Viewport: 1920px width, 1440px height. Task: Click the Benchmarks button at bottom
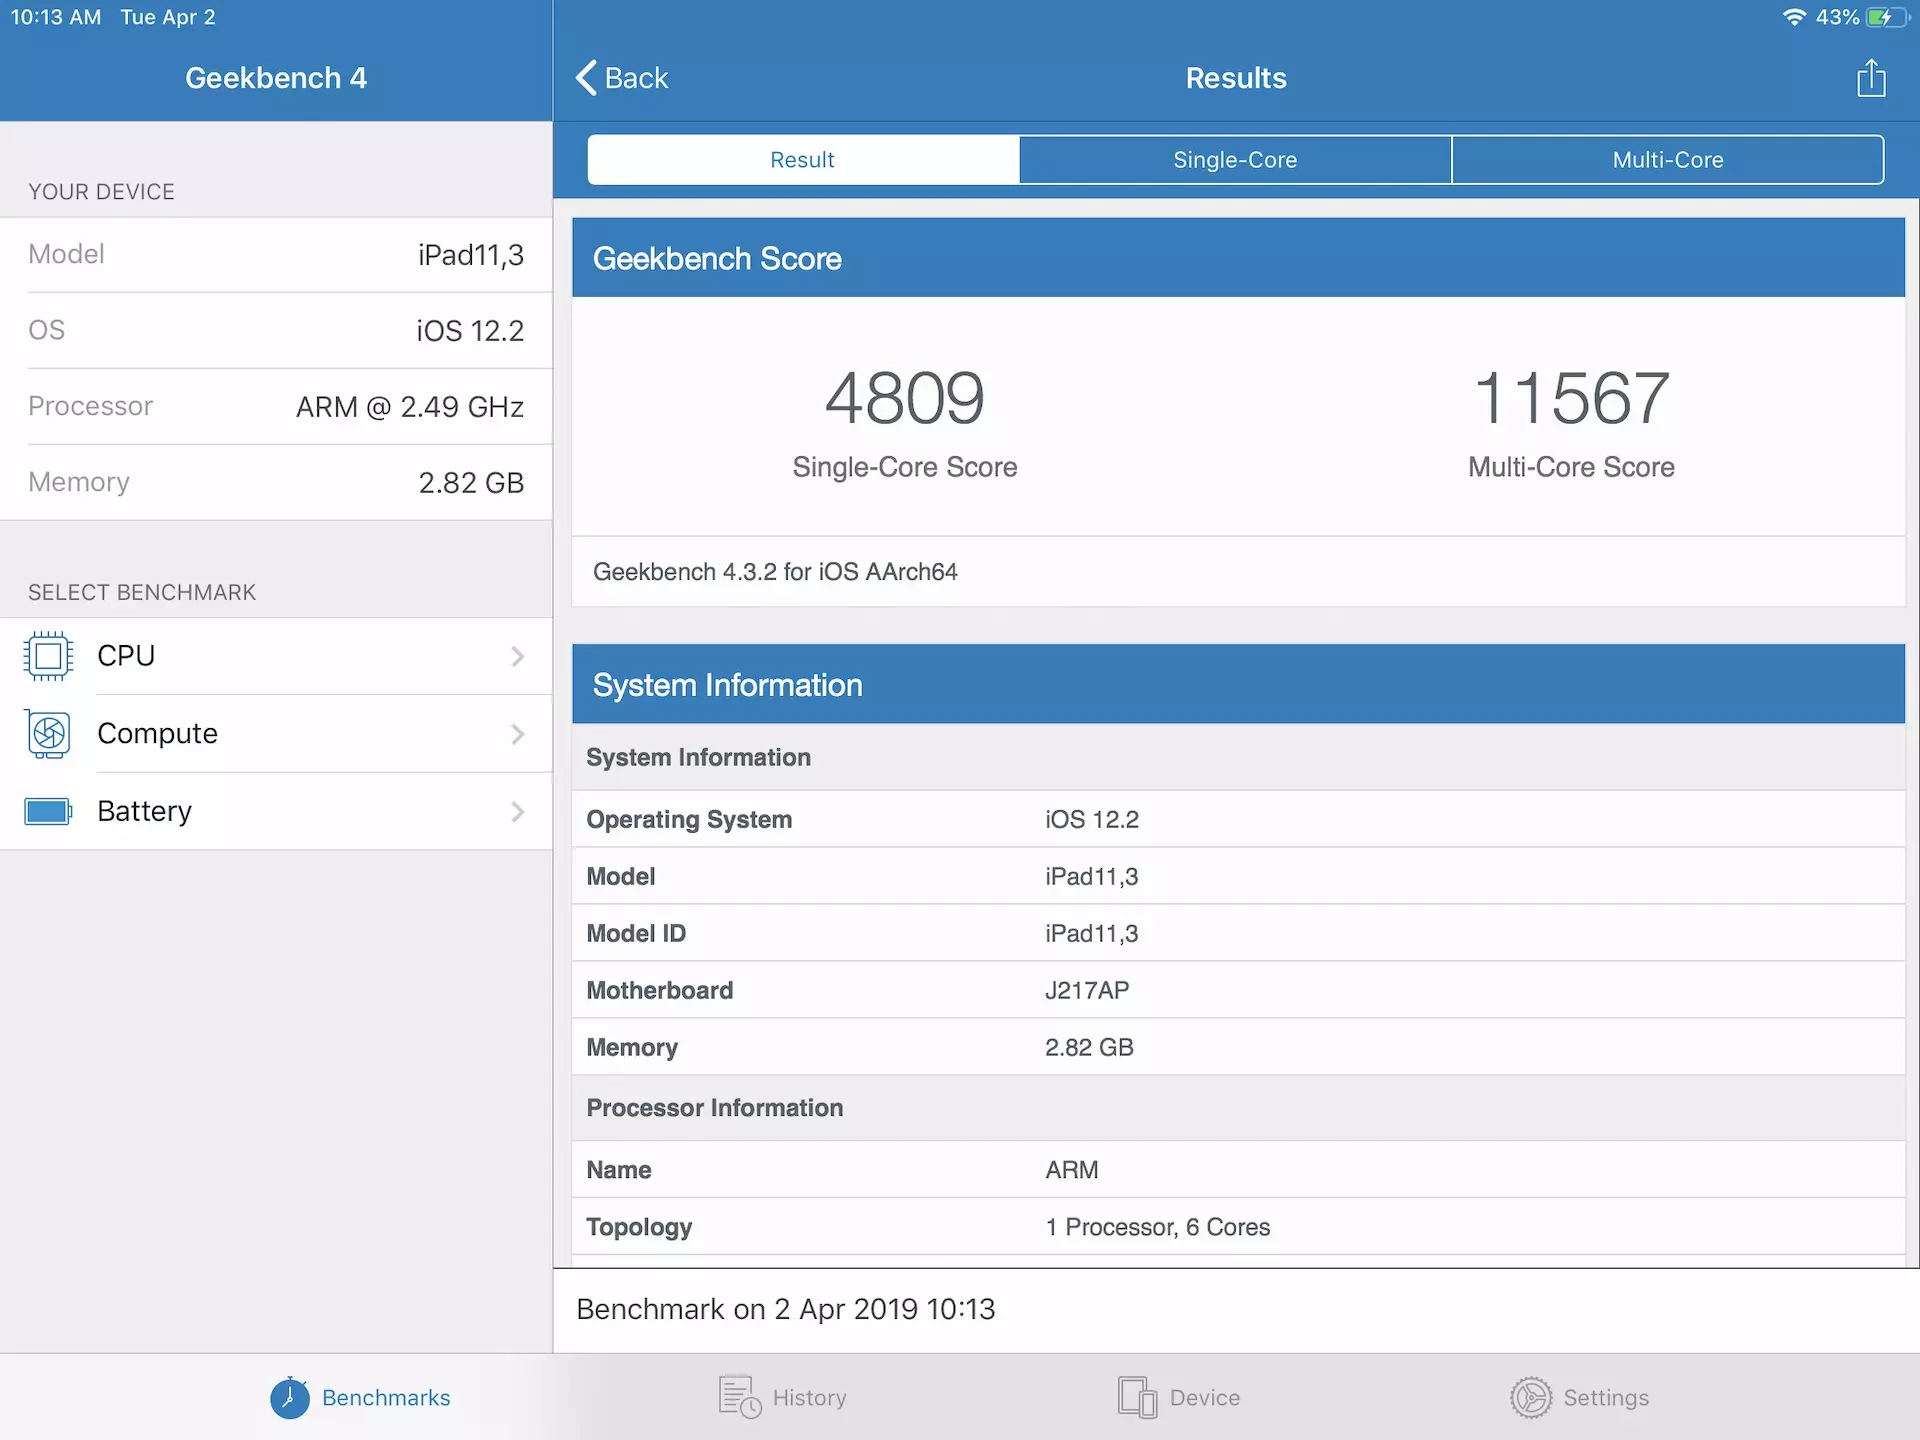361,1393
